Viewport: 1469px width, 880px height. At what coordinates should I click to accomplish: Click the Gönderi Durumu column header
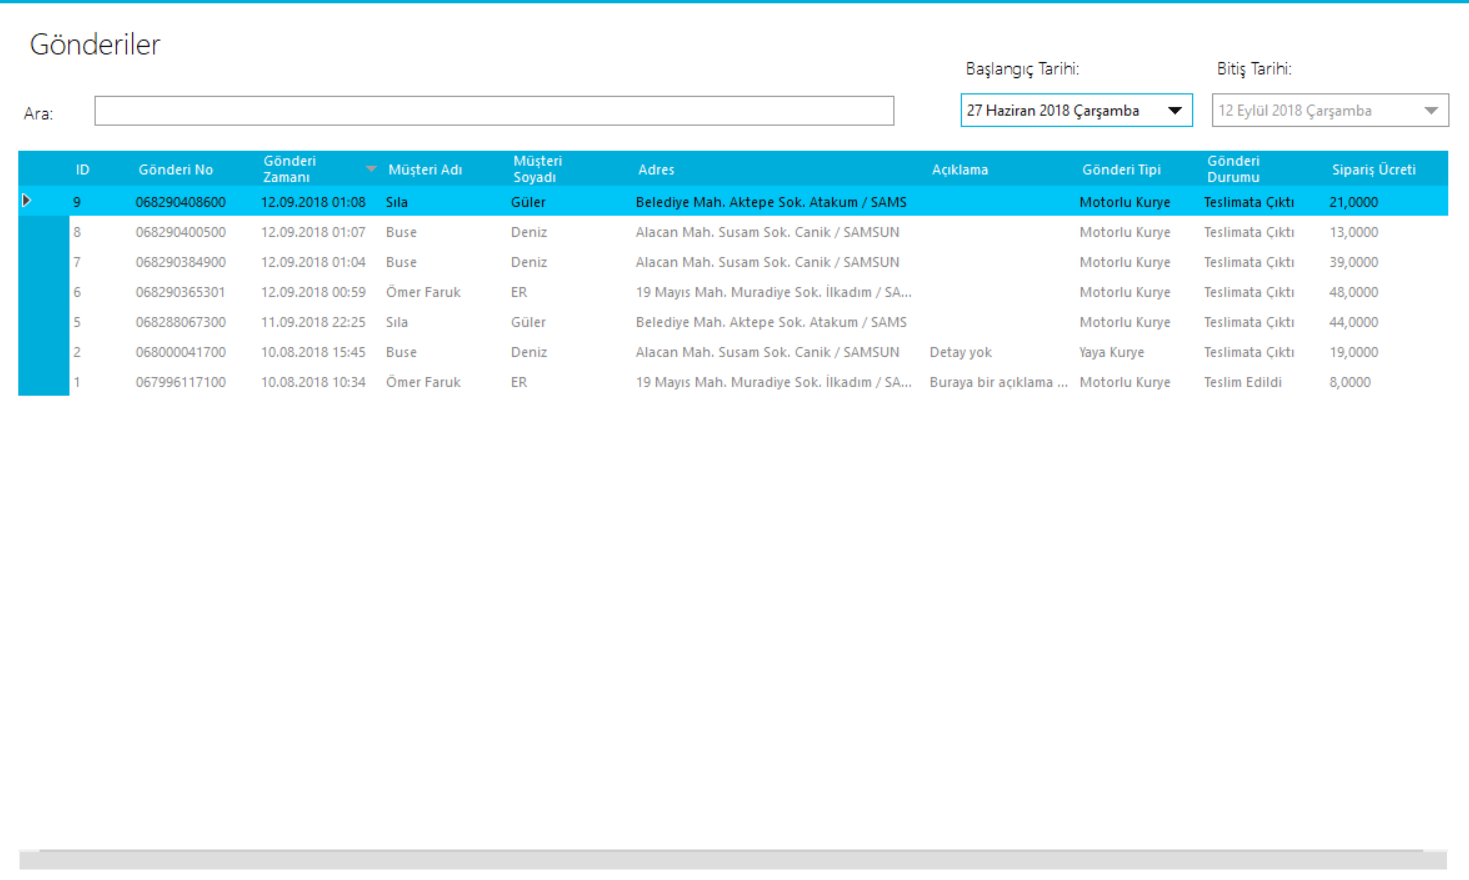1233,169
